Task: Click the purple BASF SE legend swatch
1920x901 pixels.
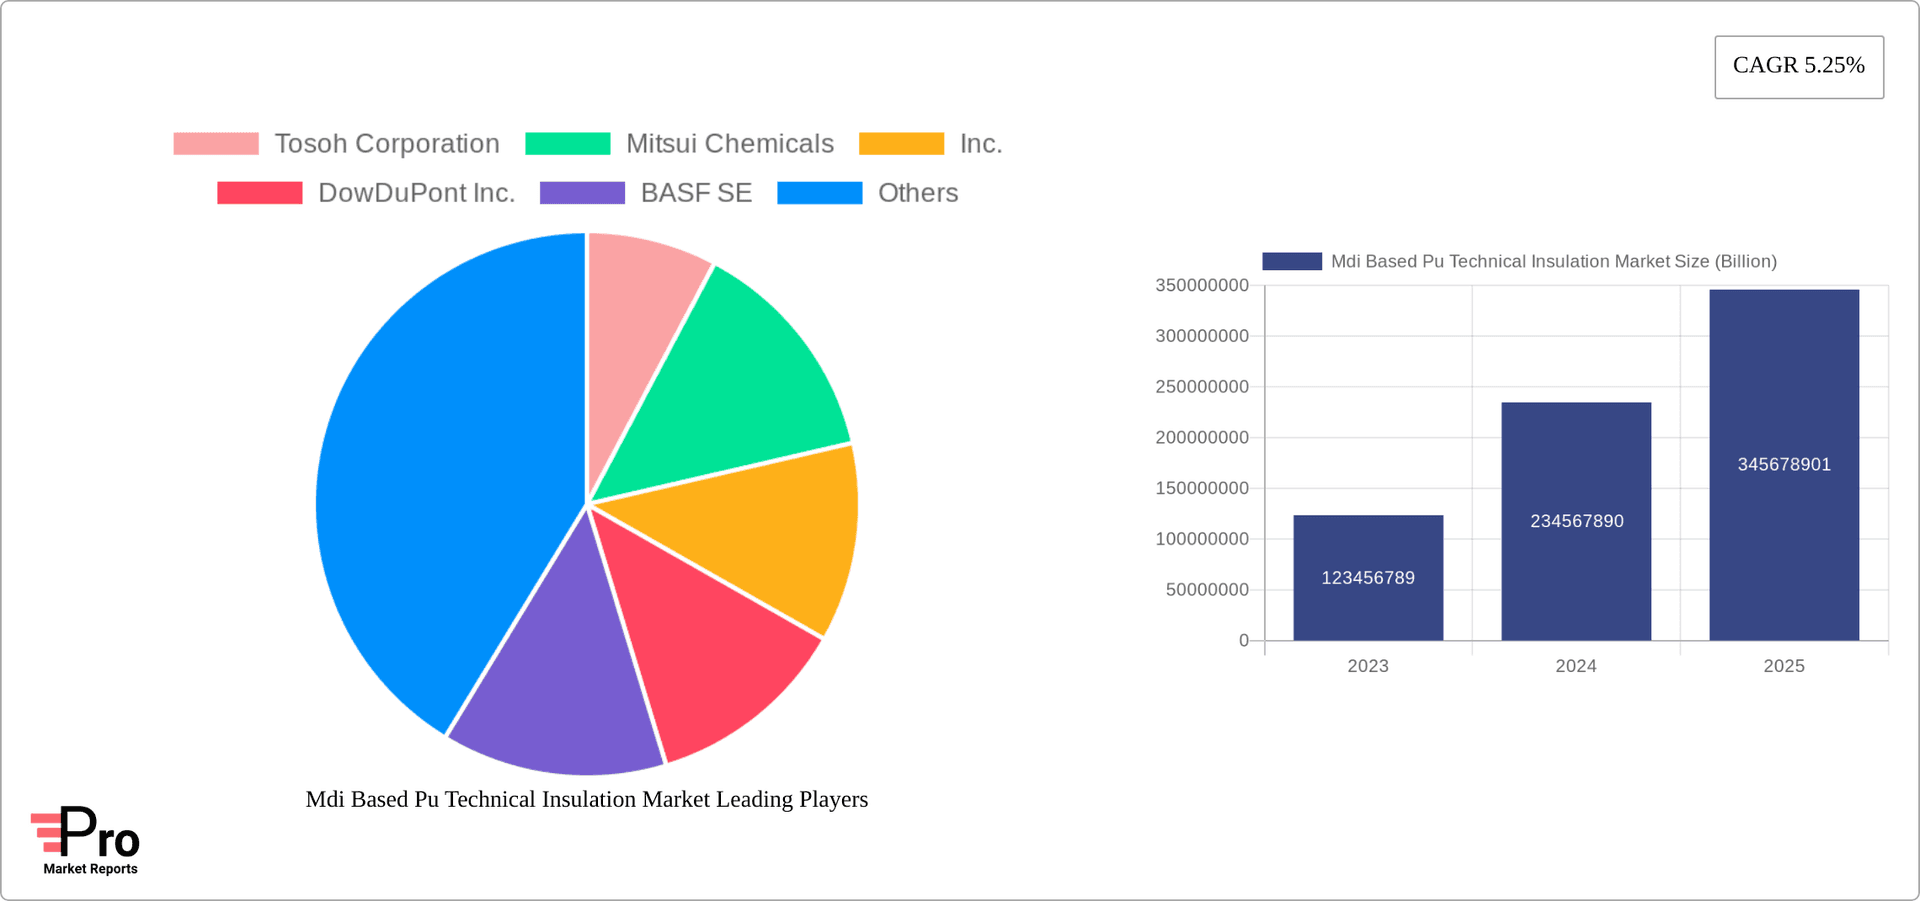Action: [x=582, y=192]
